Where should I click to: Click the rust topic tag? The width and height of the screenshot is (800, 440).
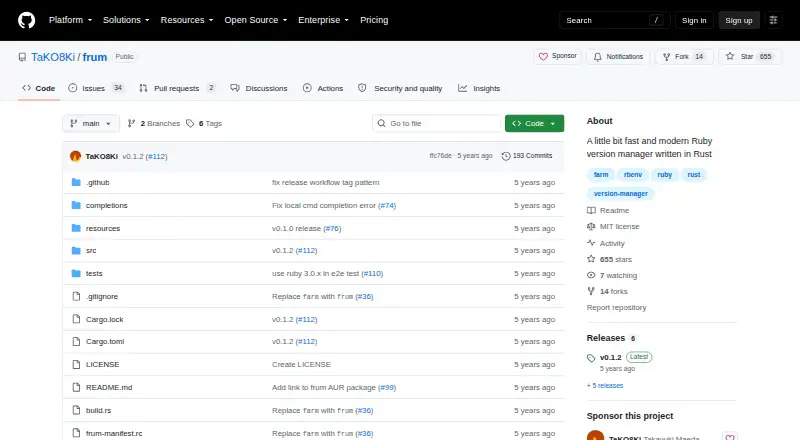coord(694,175)
